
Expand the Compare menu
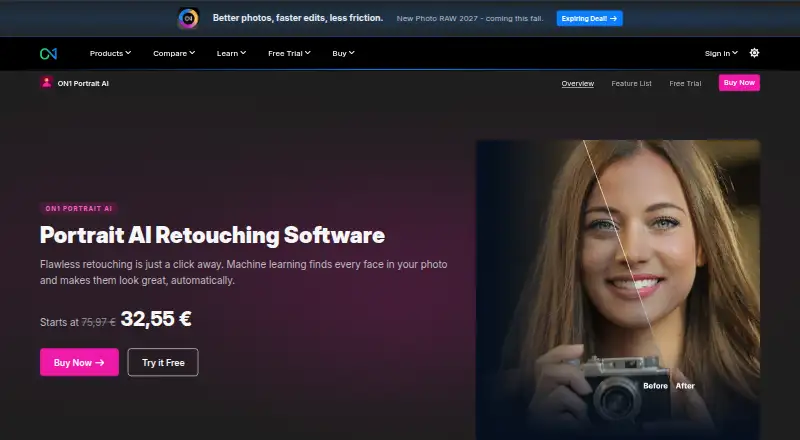(174, 53)
